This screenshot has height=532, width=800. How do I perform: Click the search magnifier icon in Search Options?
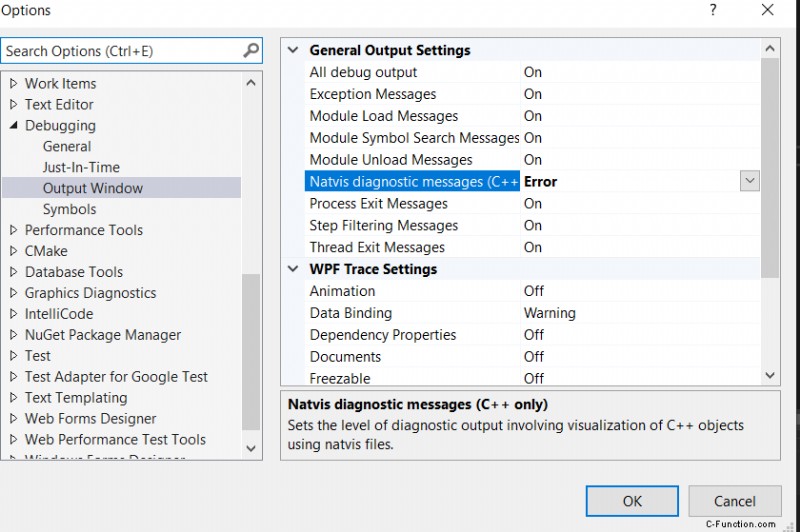coord(250,50)
